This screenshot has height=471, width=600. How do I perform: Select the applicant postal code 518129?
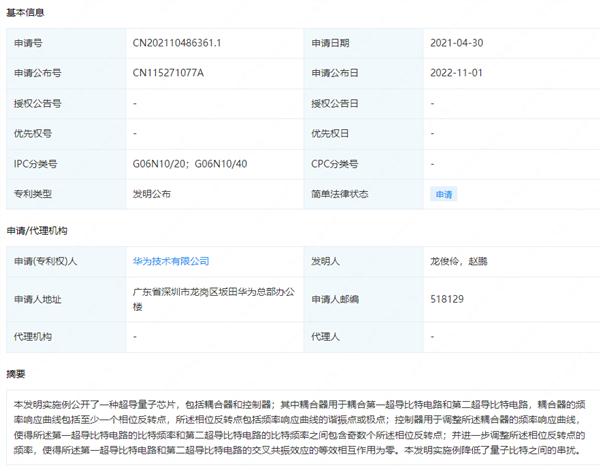click(446, 299)
